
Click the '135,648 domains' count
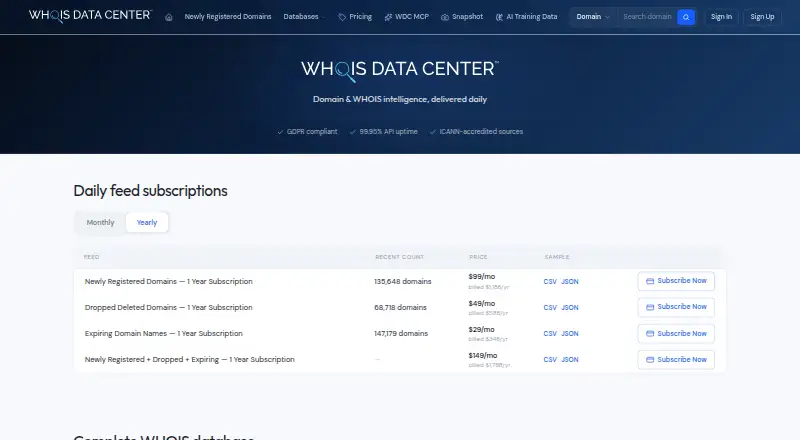(403, 281)
